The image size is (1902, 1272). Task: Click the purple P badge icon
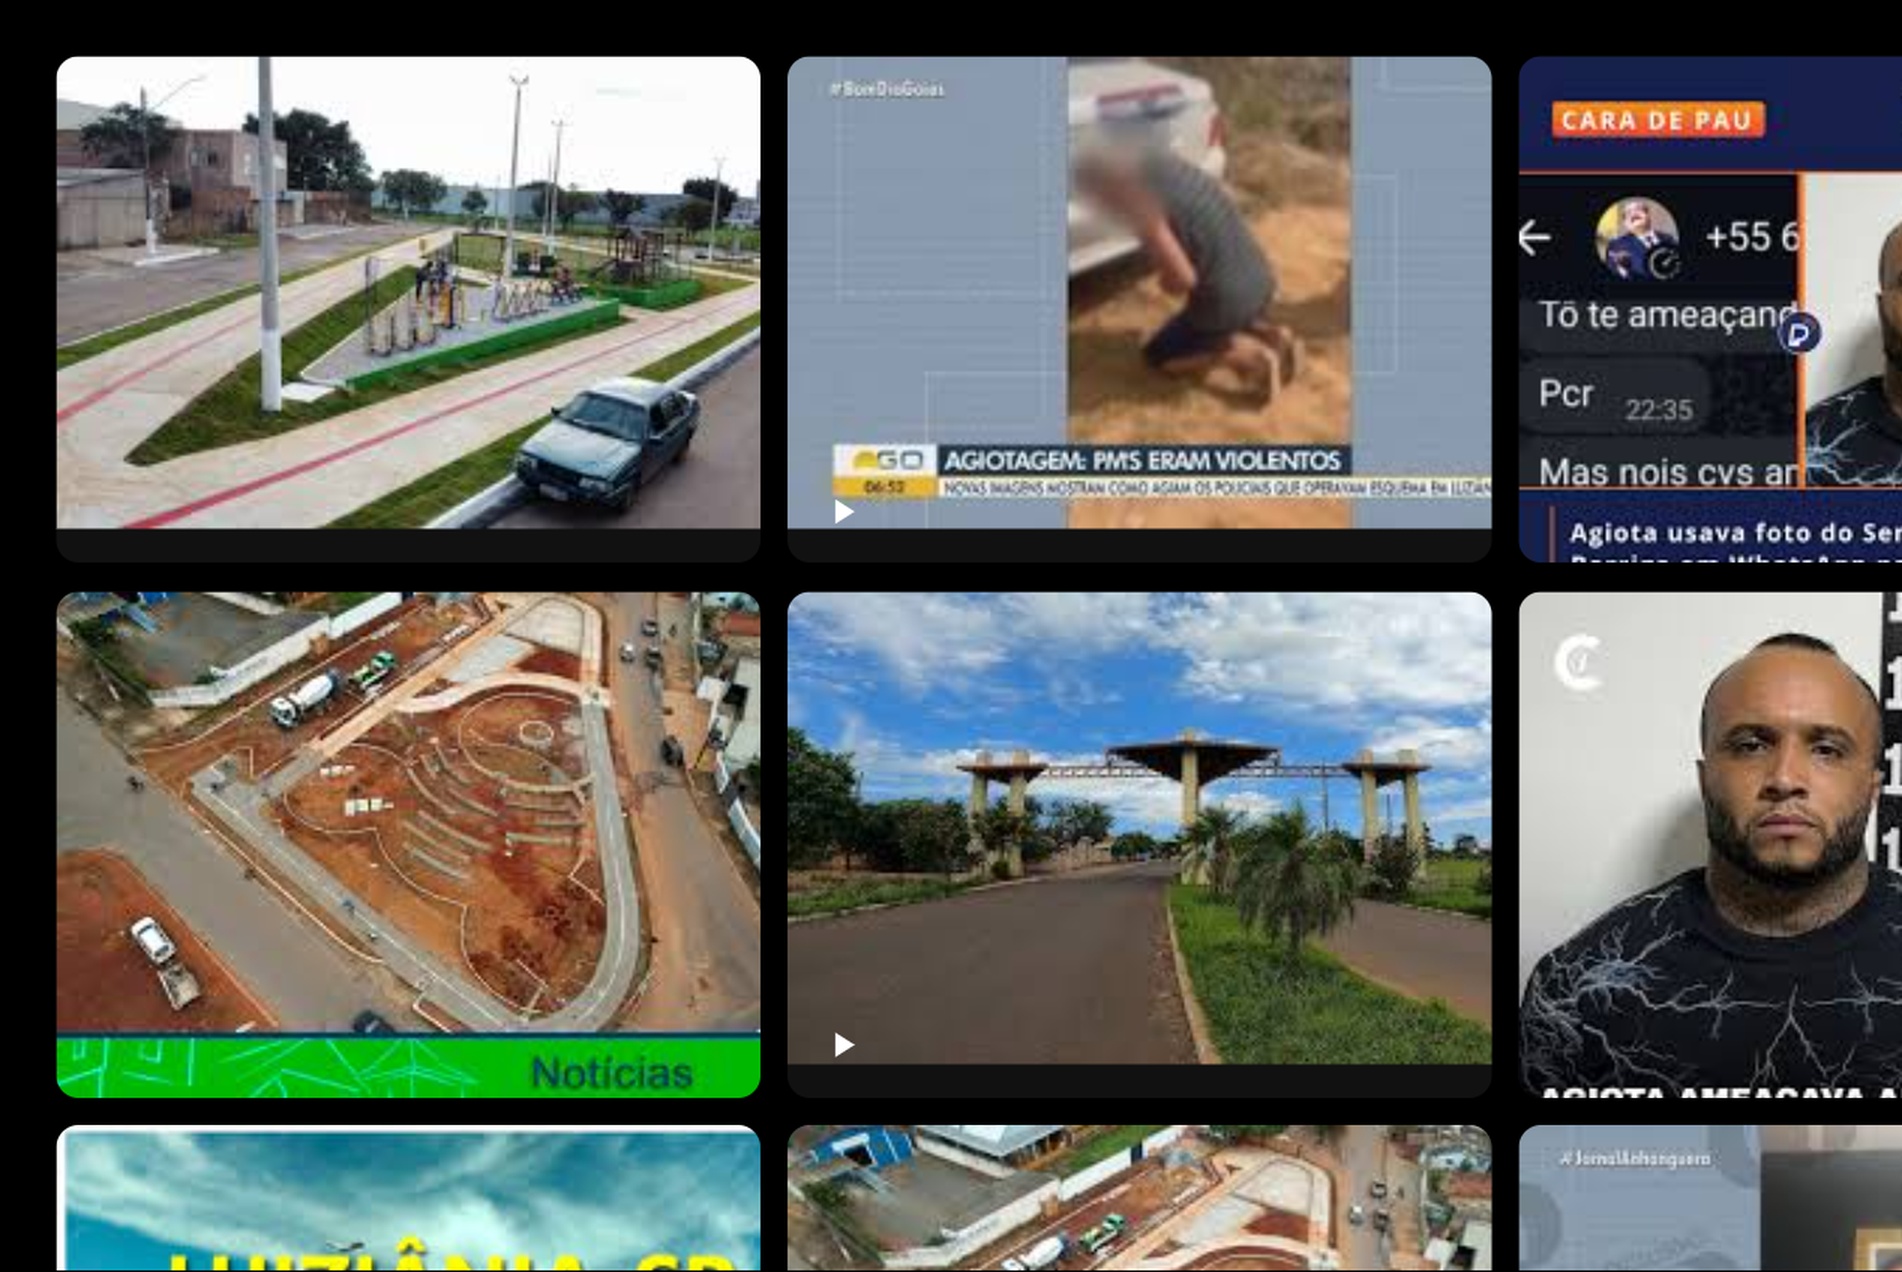[1799, 334]
